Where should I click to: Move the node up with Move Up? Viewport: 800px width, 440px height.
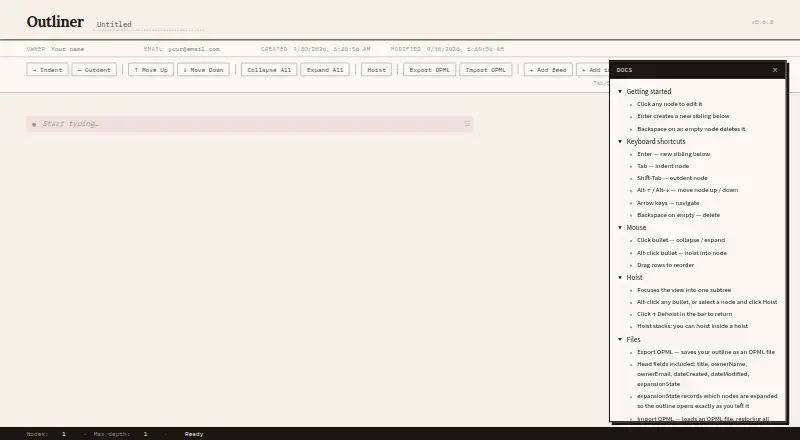[x=151, y=70]
